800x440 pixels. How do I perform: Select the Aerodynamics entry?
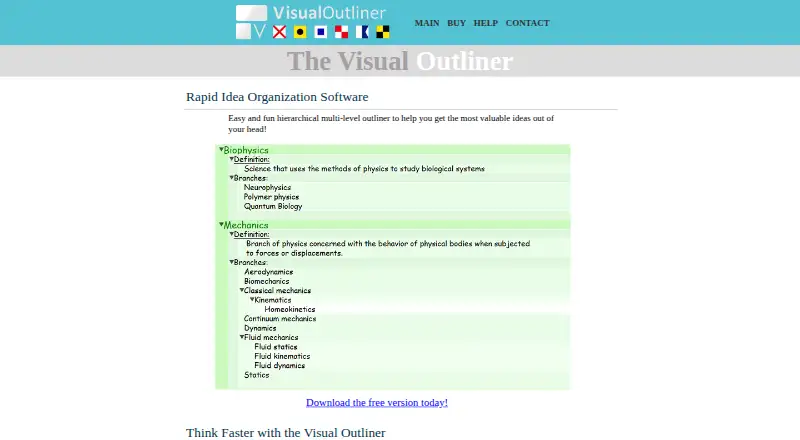pos(268,272)
